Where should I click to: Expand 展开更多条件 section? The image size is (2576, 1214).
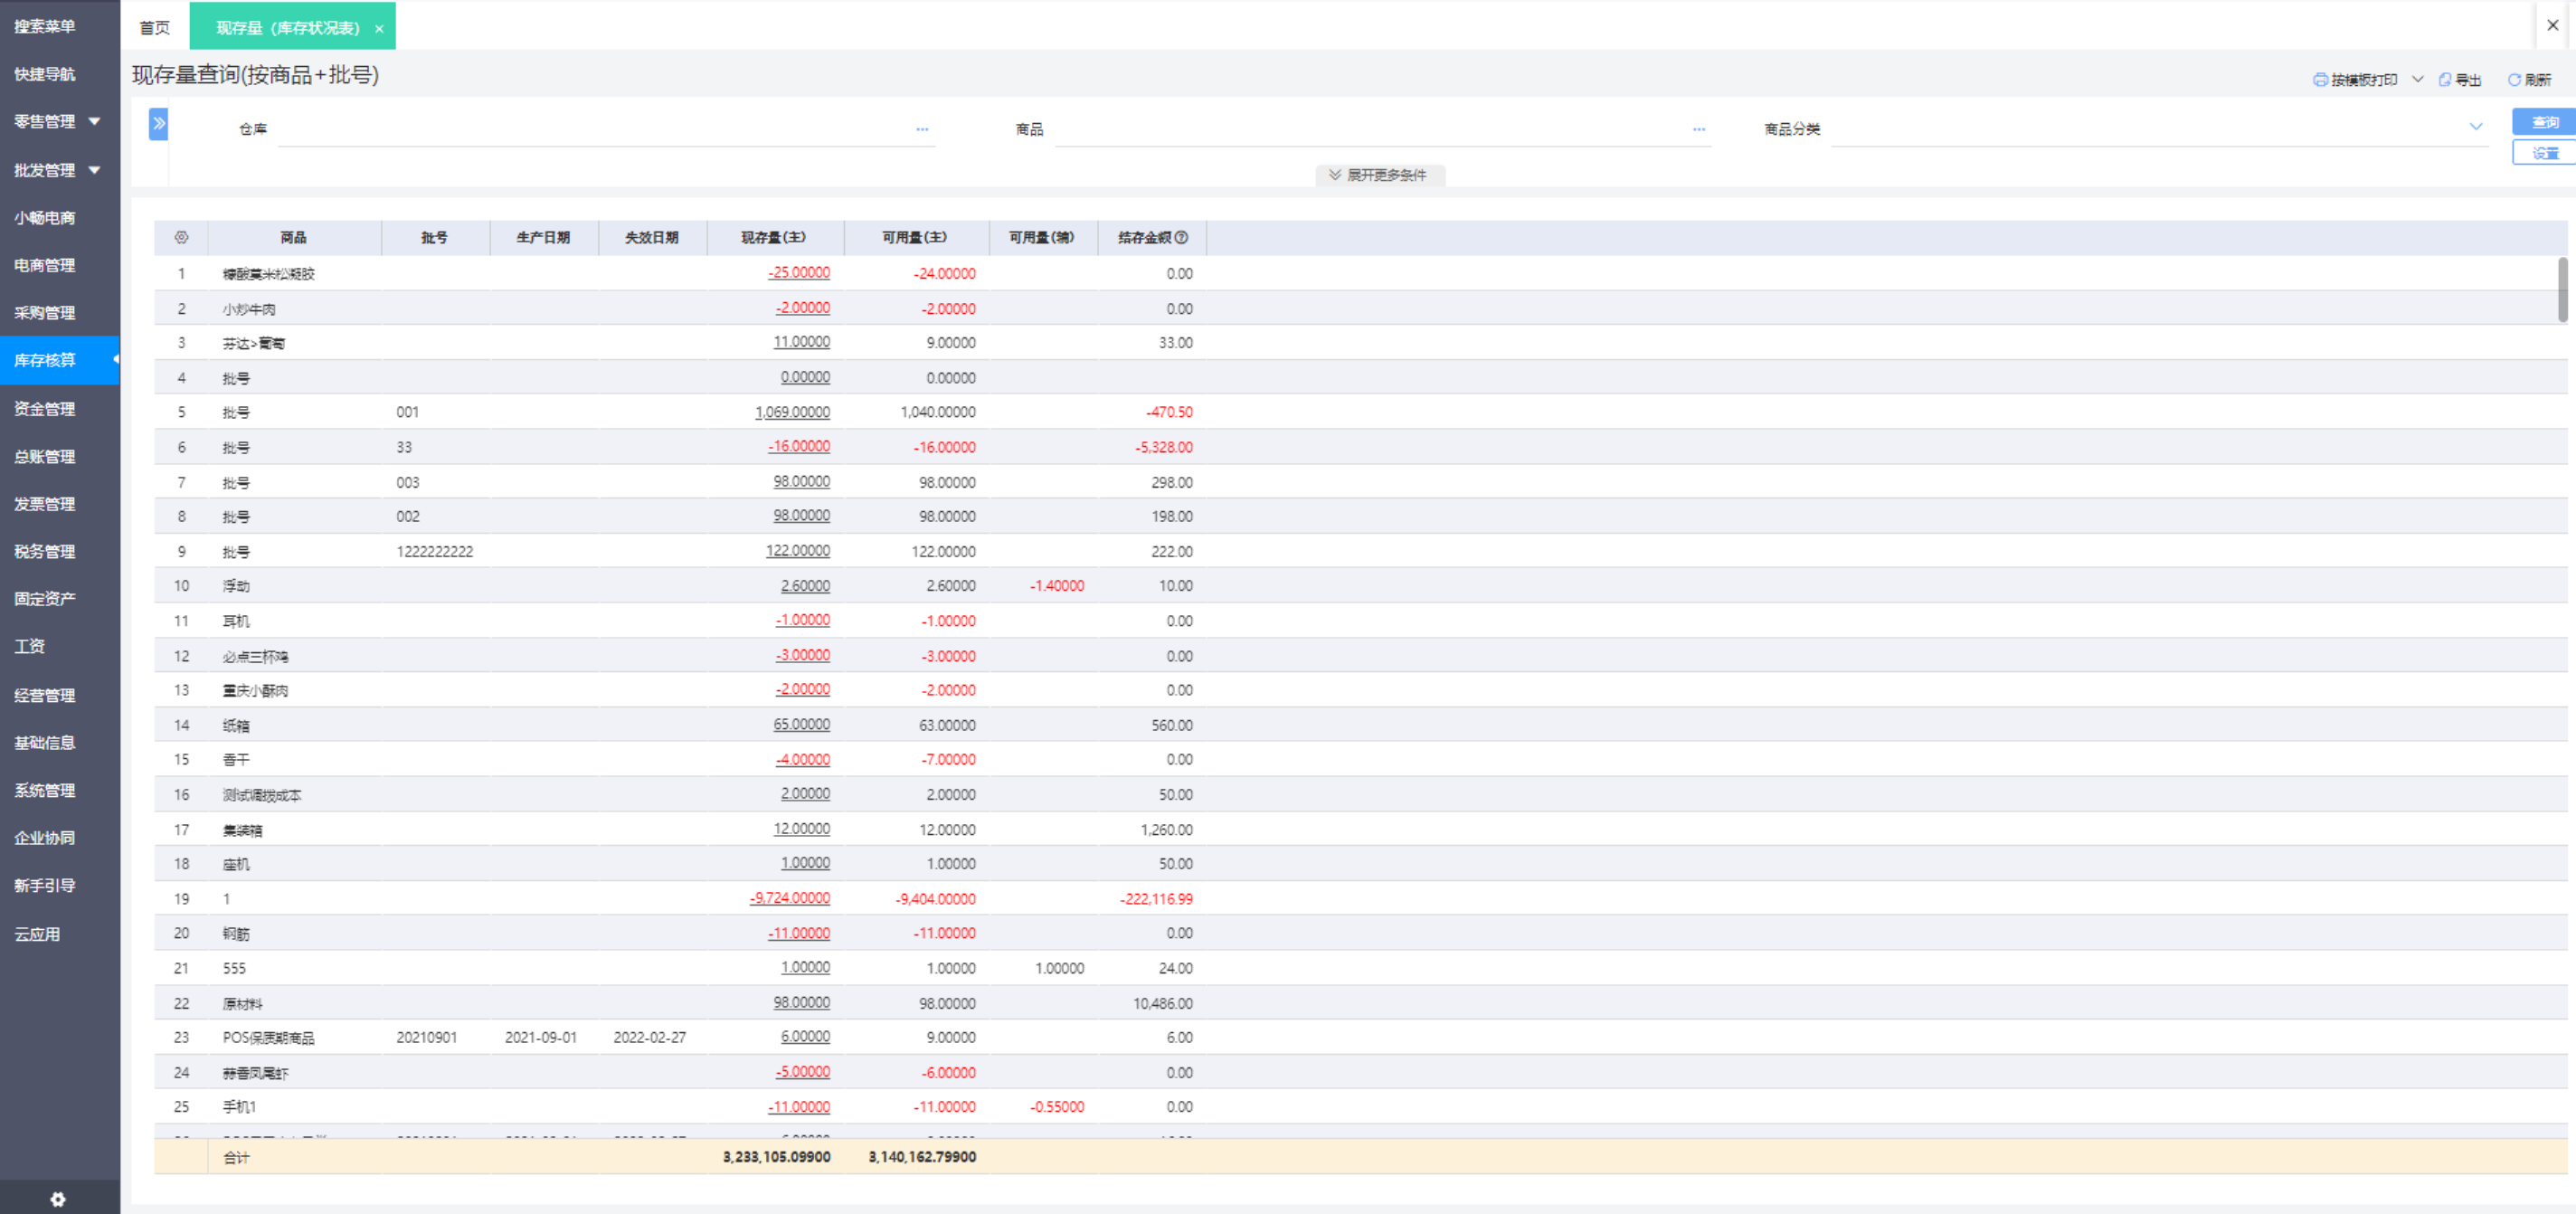[x=1382, y=174]
